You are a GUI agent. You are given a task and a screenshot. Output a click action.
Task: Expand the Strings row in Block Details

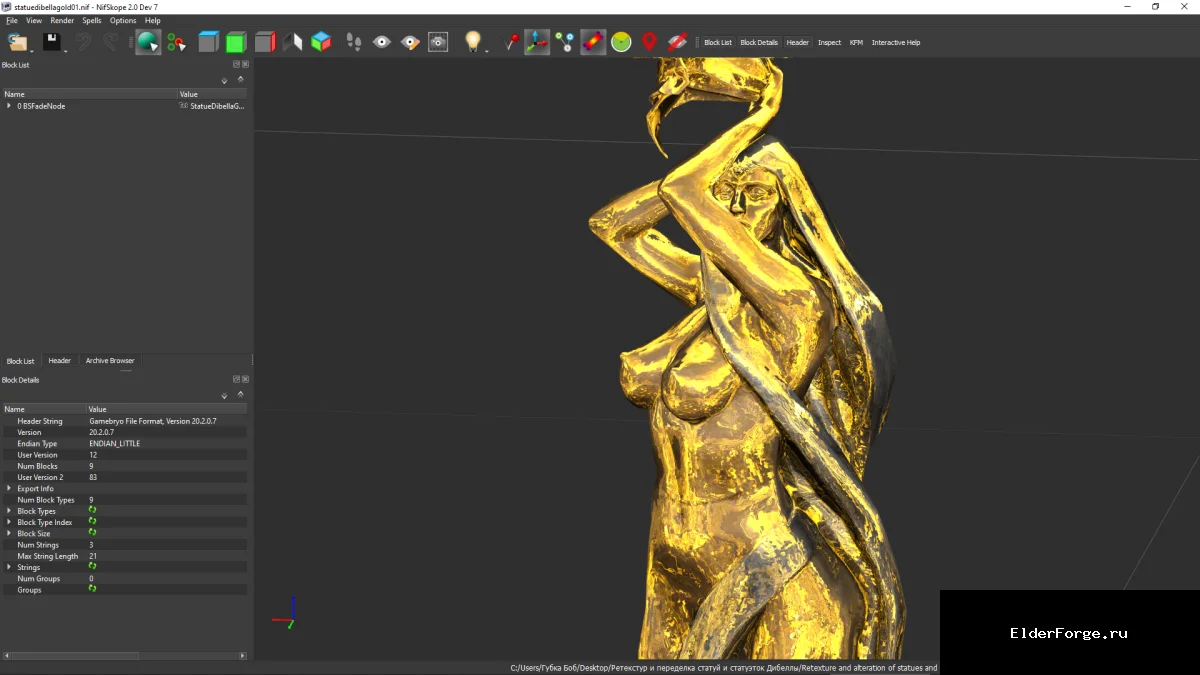pyautogui.click(x=9, y=567)
